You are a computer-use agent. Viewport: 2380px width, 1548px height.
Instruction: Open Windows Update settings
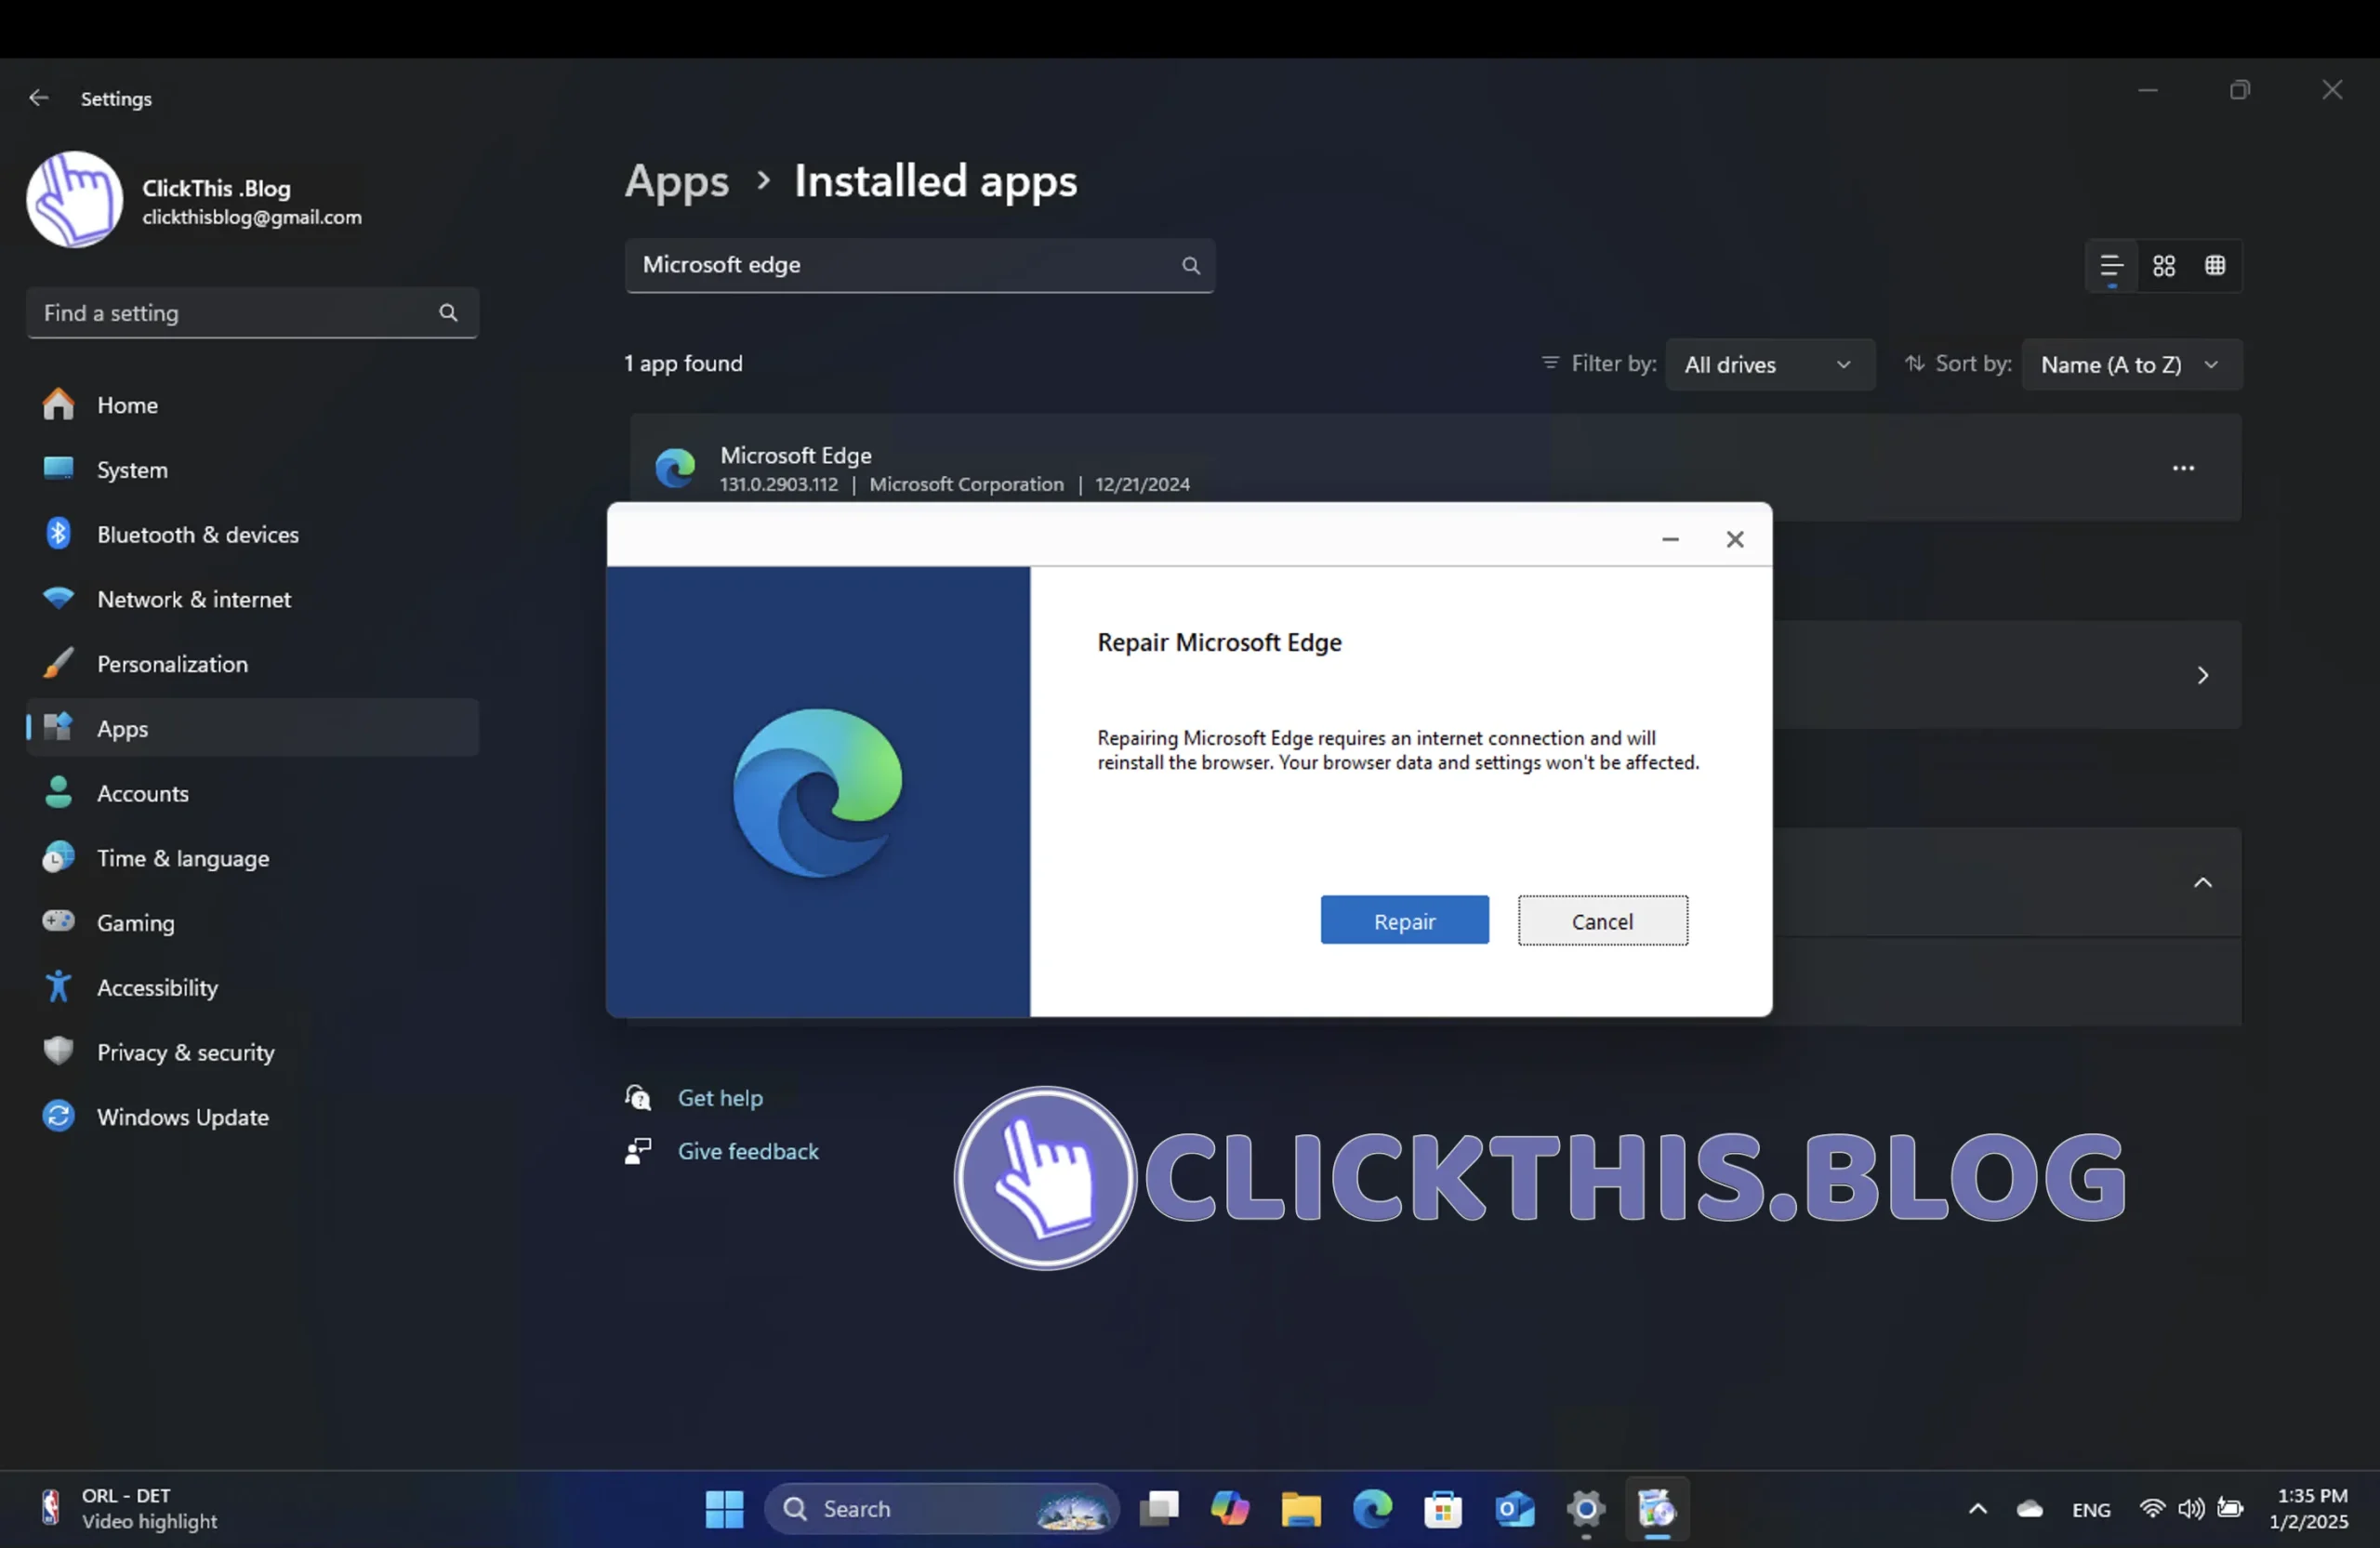coord(252,1117)
